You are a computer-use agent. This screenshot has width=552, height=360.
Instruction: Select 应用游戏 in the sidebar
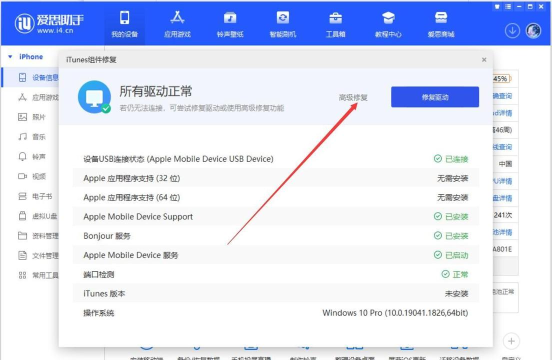point(38,97)
